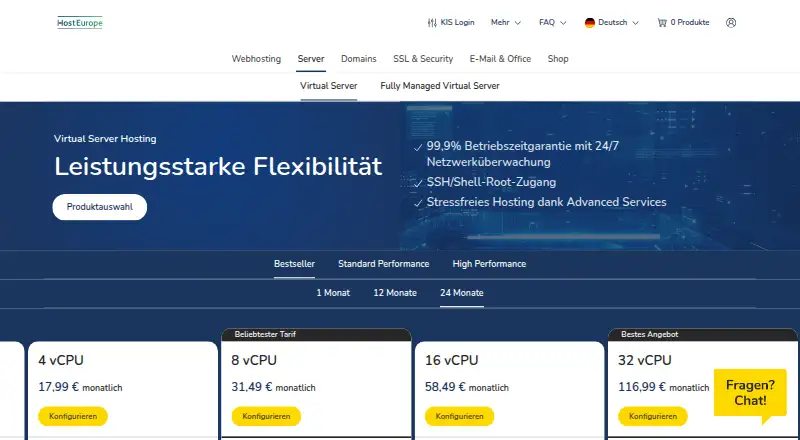Click the 116,99 € monatlich price
The height and width of the screenshot is (440, 800).
[x=664, y=387]
